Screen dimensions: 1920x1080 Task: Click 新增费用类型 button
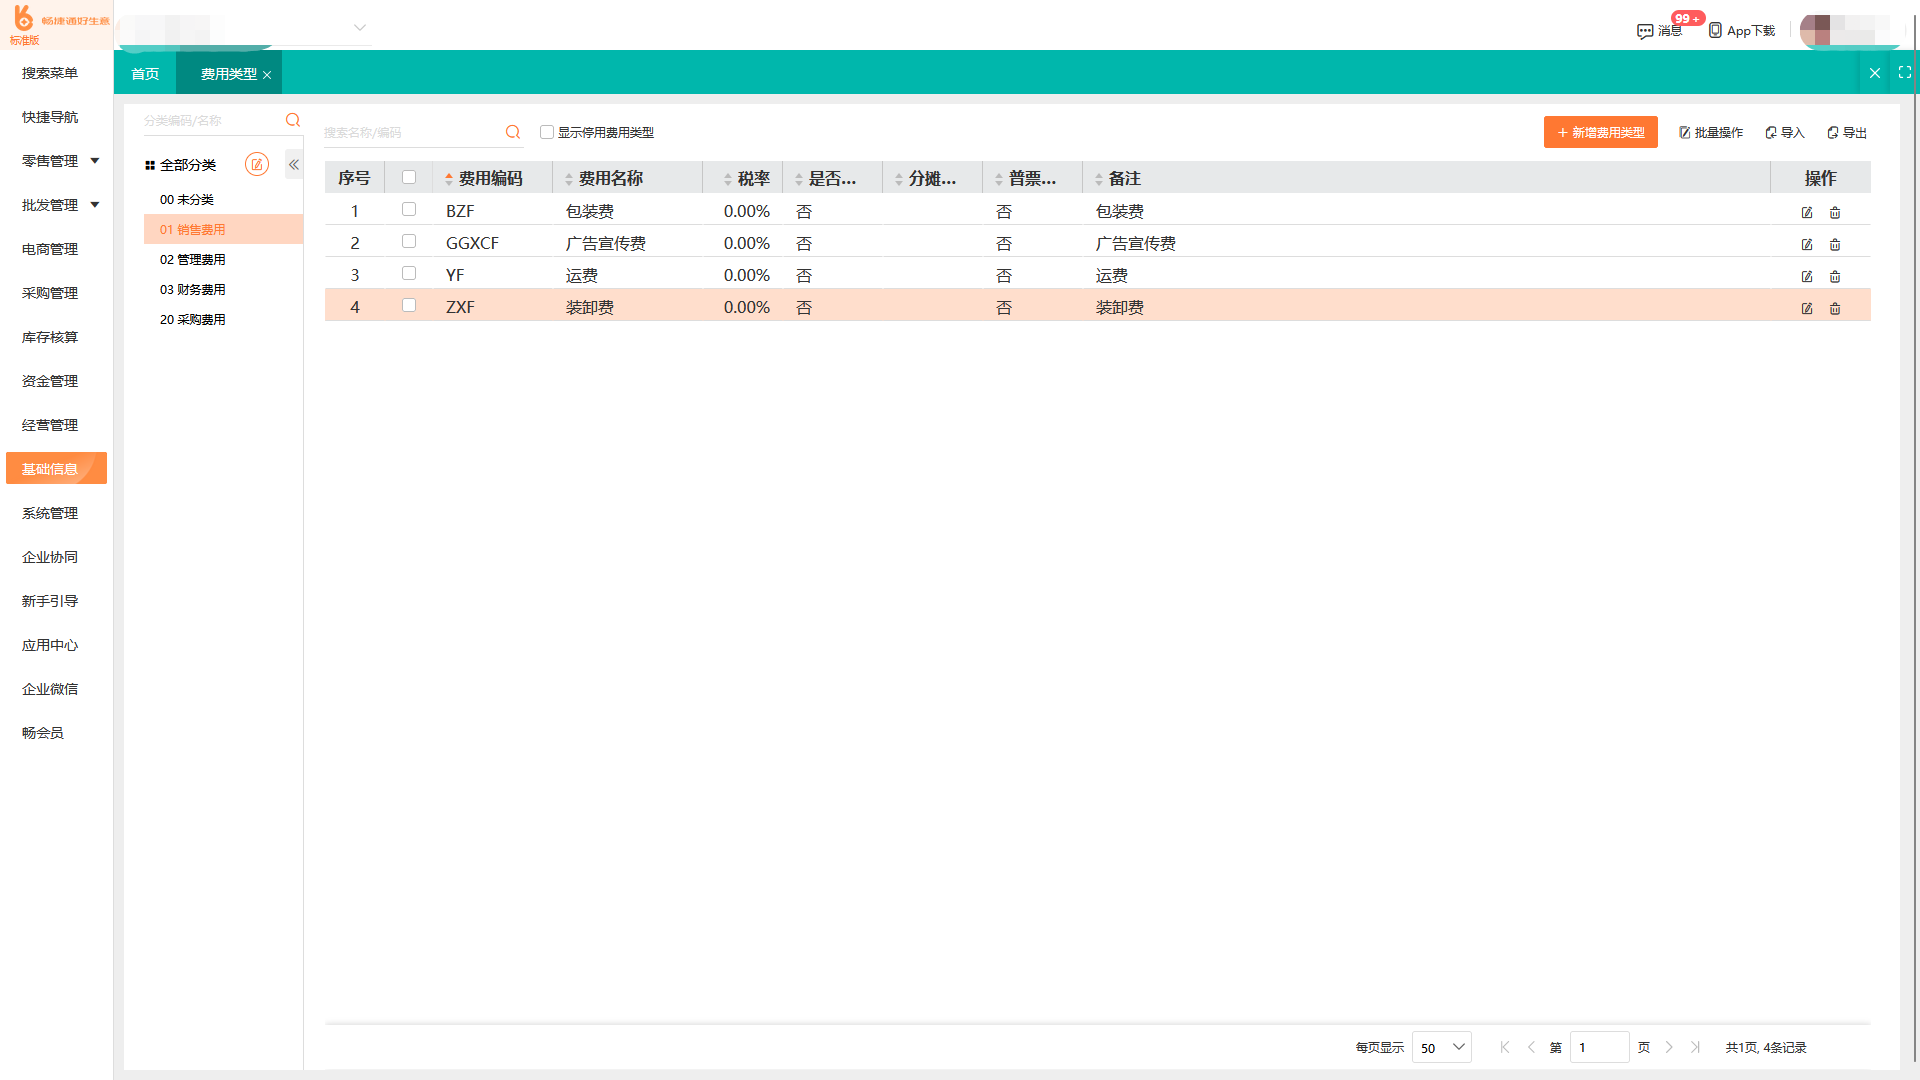click(1600, 131)
